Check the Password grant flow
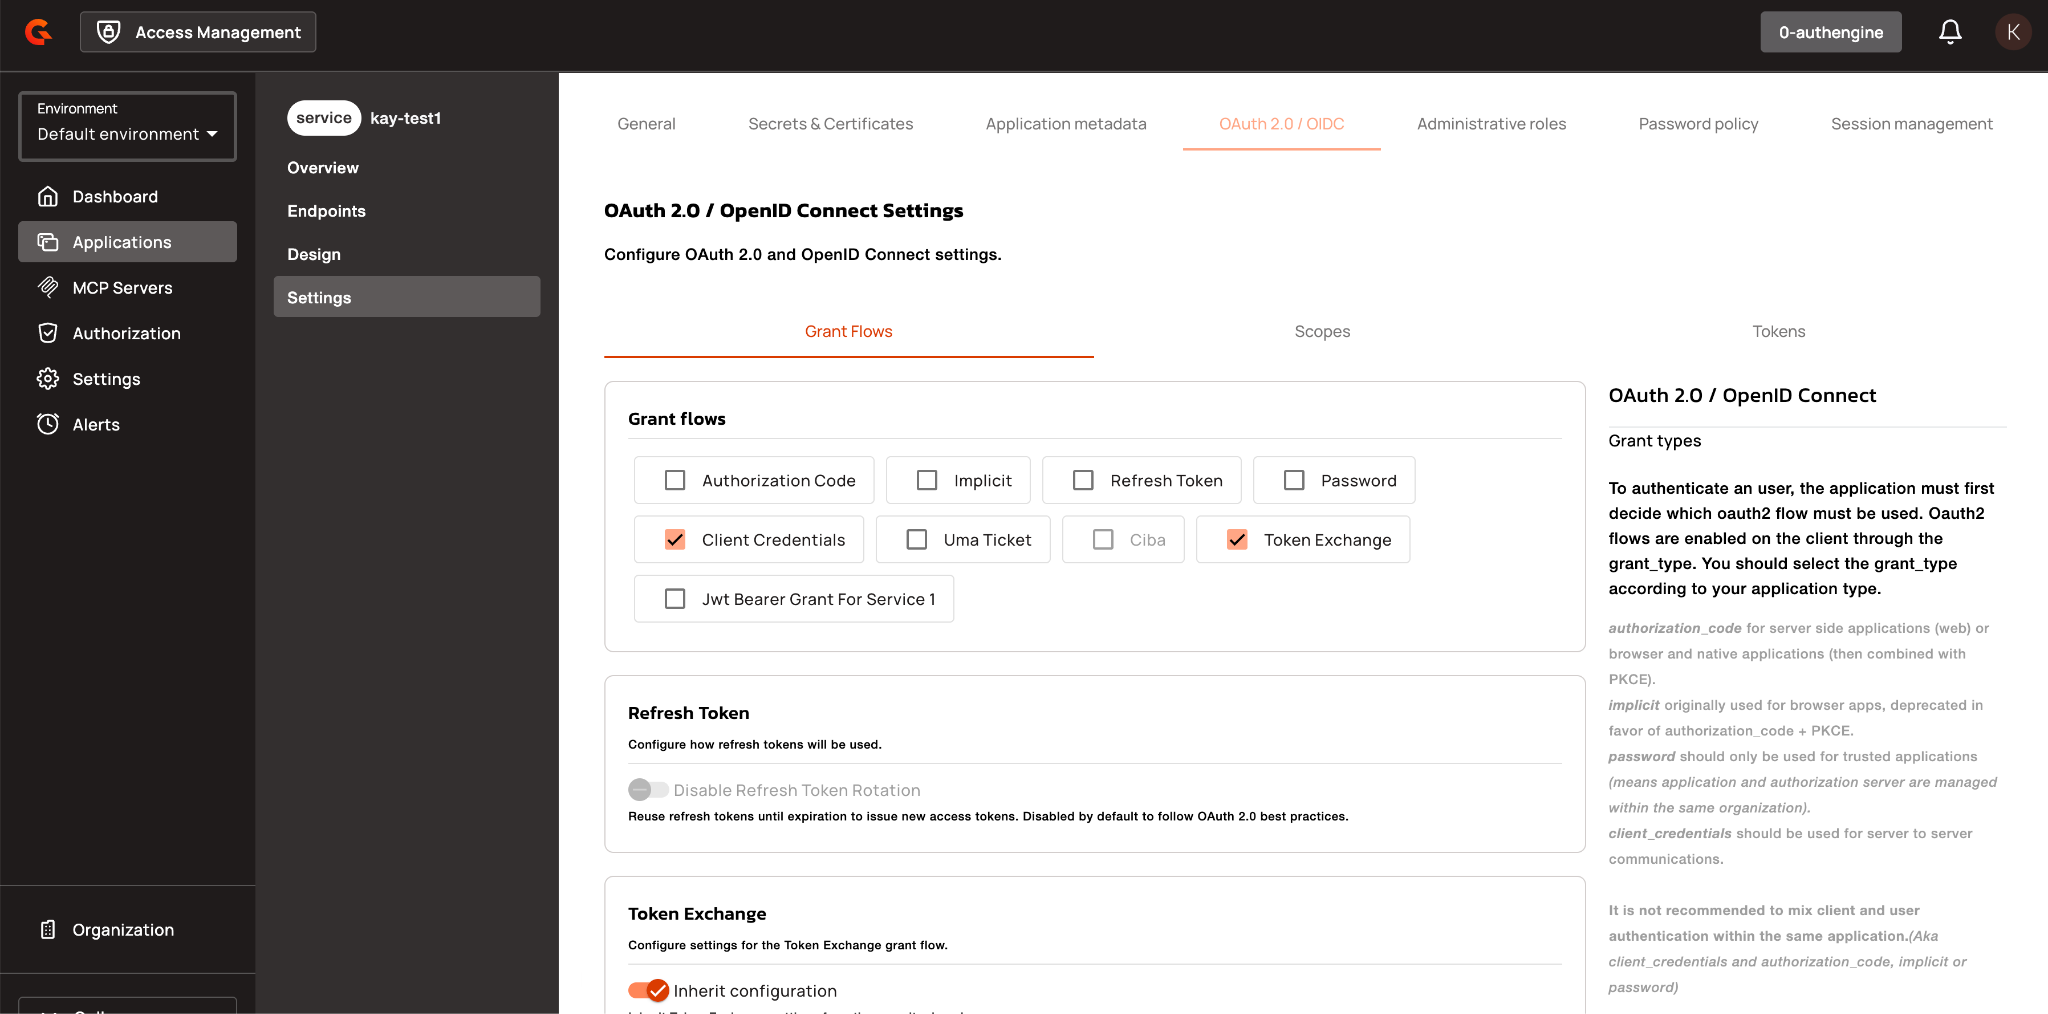 pyautogui.click(x=1293, y=480)
